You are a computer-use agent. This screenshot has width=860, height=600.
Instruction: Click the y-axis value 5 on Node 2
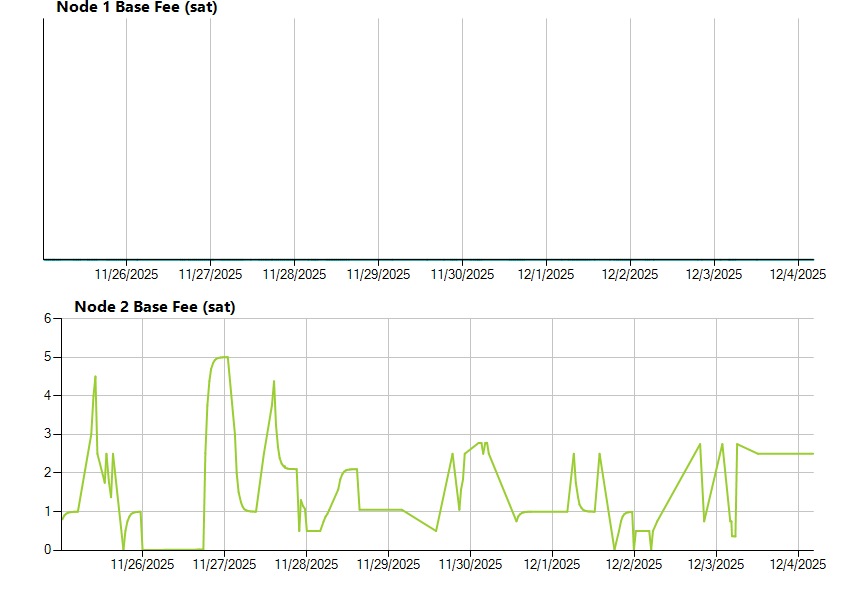(46, 357)
